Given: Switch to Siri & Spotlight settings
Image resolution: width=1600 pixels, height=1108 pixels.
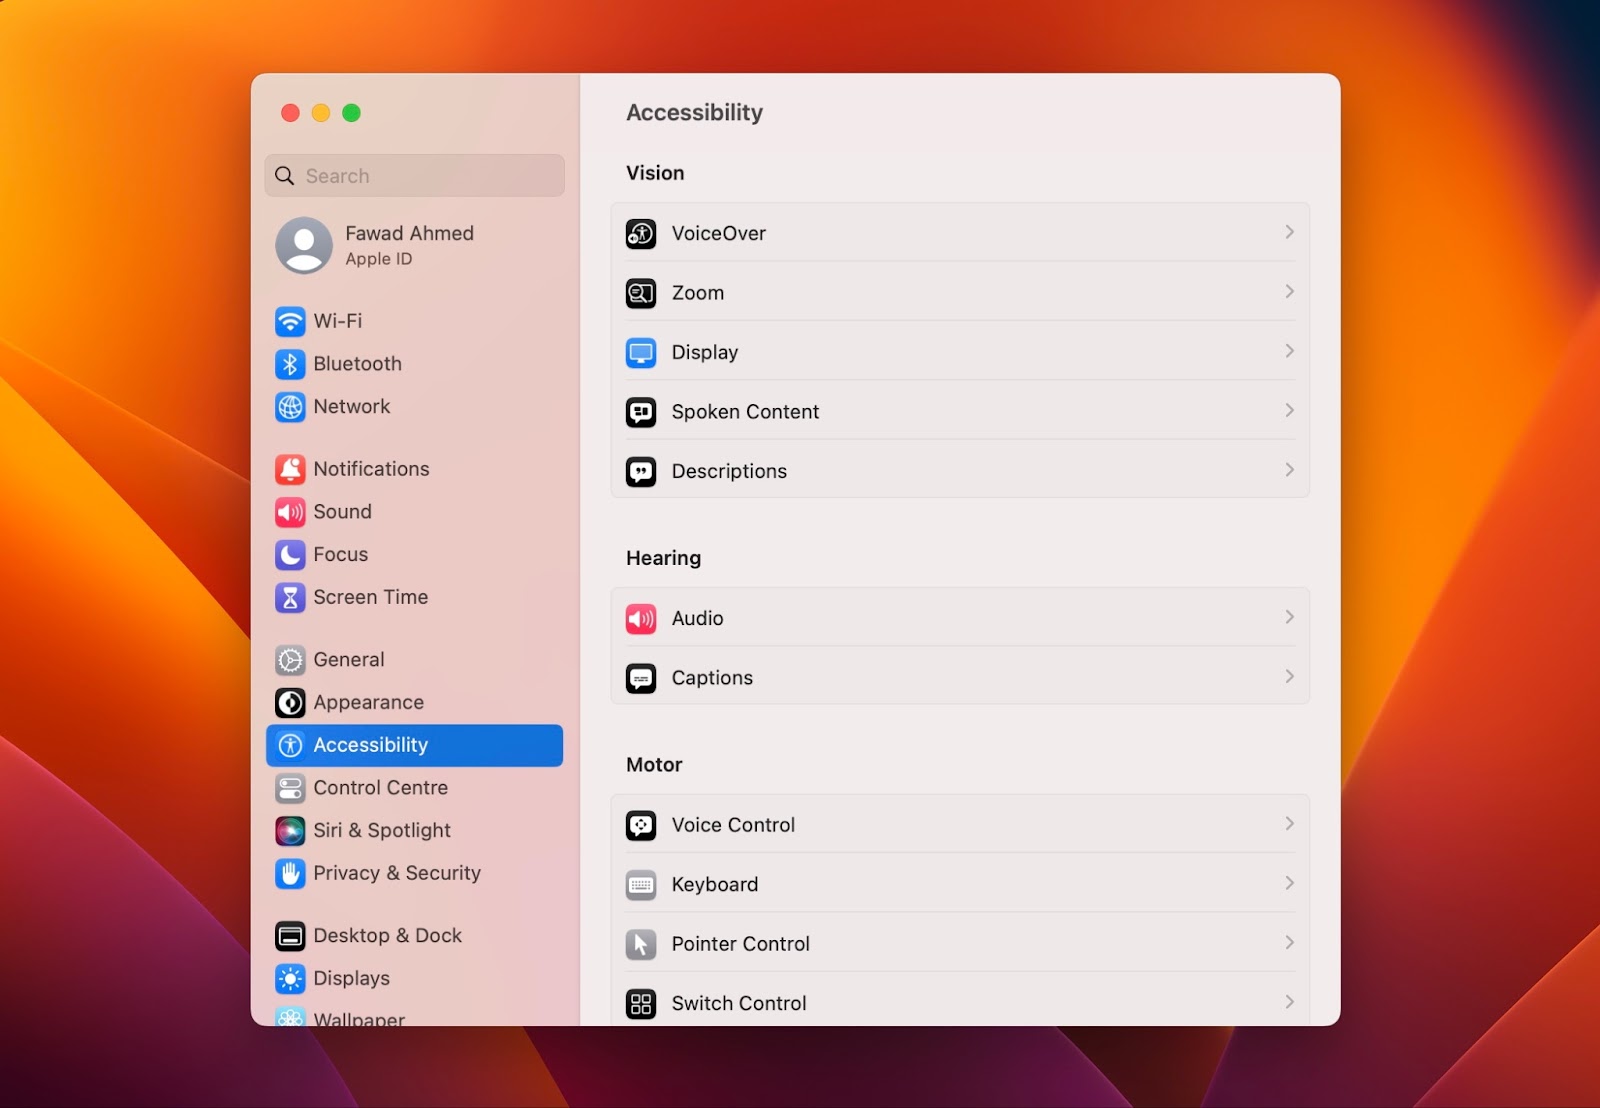Looking at the screenshot, I should click(382, 830).
